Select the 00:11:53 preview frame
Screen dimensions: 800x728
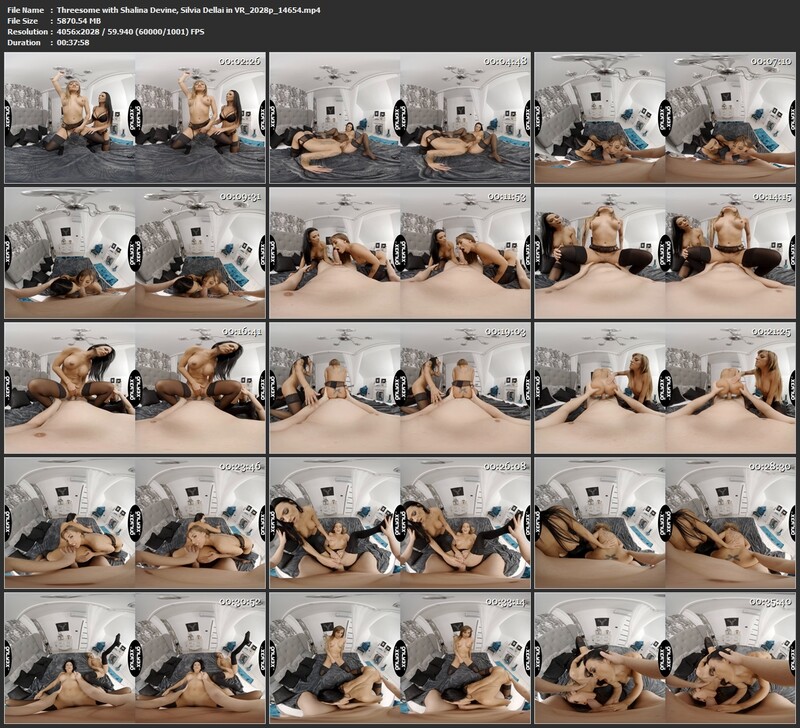click(399, 252)
